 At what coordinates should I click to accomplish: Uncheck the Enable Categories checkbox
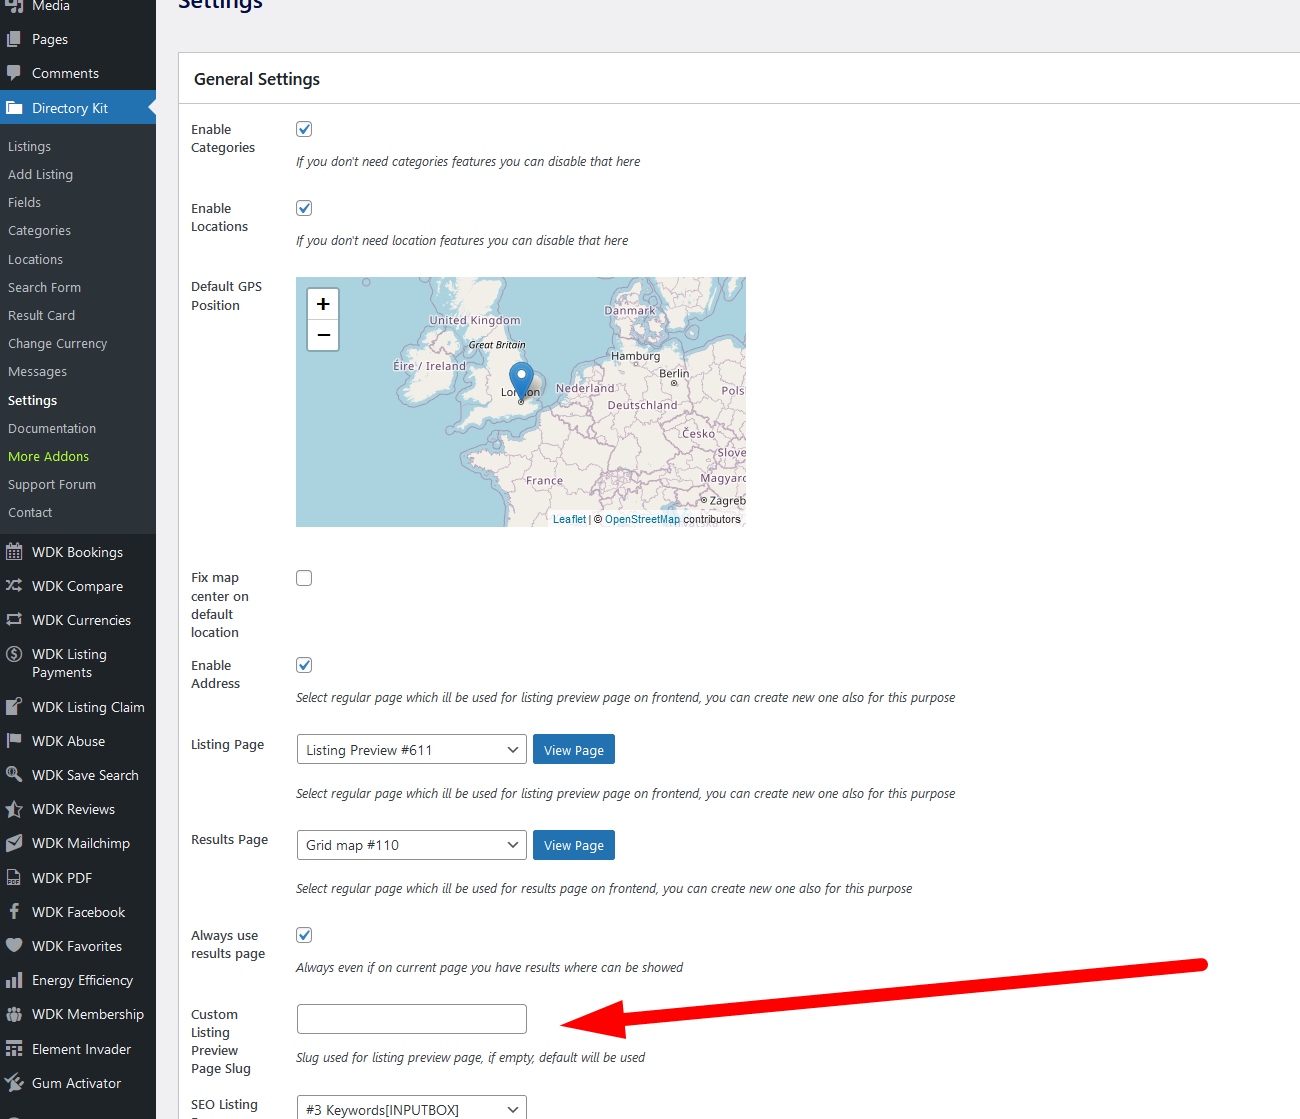[x=304, y=129]
